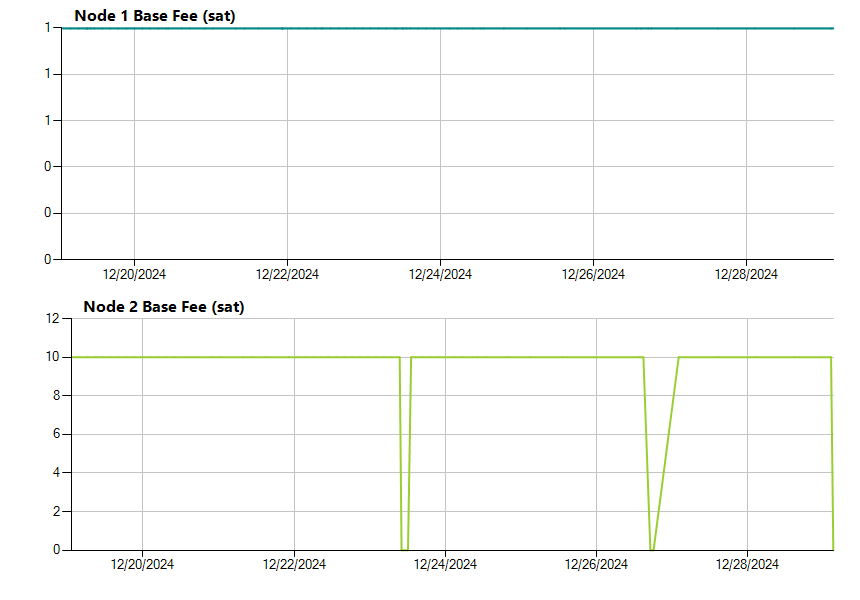Image resolution: width=860 pixels, height=600 pixels.
Task: Pick the 6 label on Node 2 y-axis
Action: tap(57, 434)
